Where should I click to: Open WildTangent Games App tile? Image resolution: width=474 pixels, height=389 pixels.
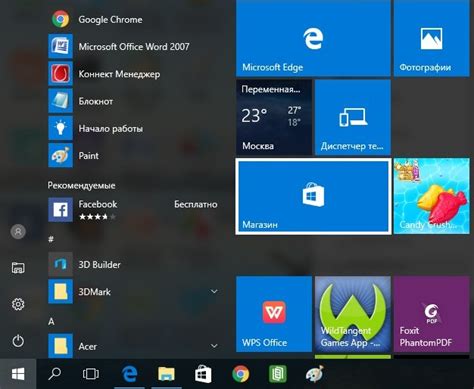click(353, 314)
